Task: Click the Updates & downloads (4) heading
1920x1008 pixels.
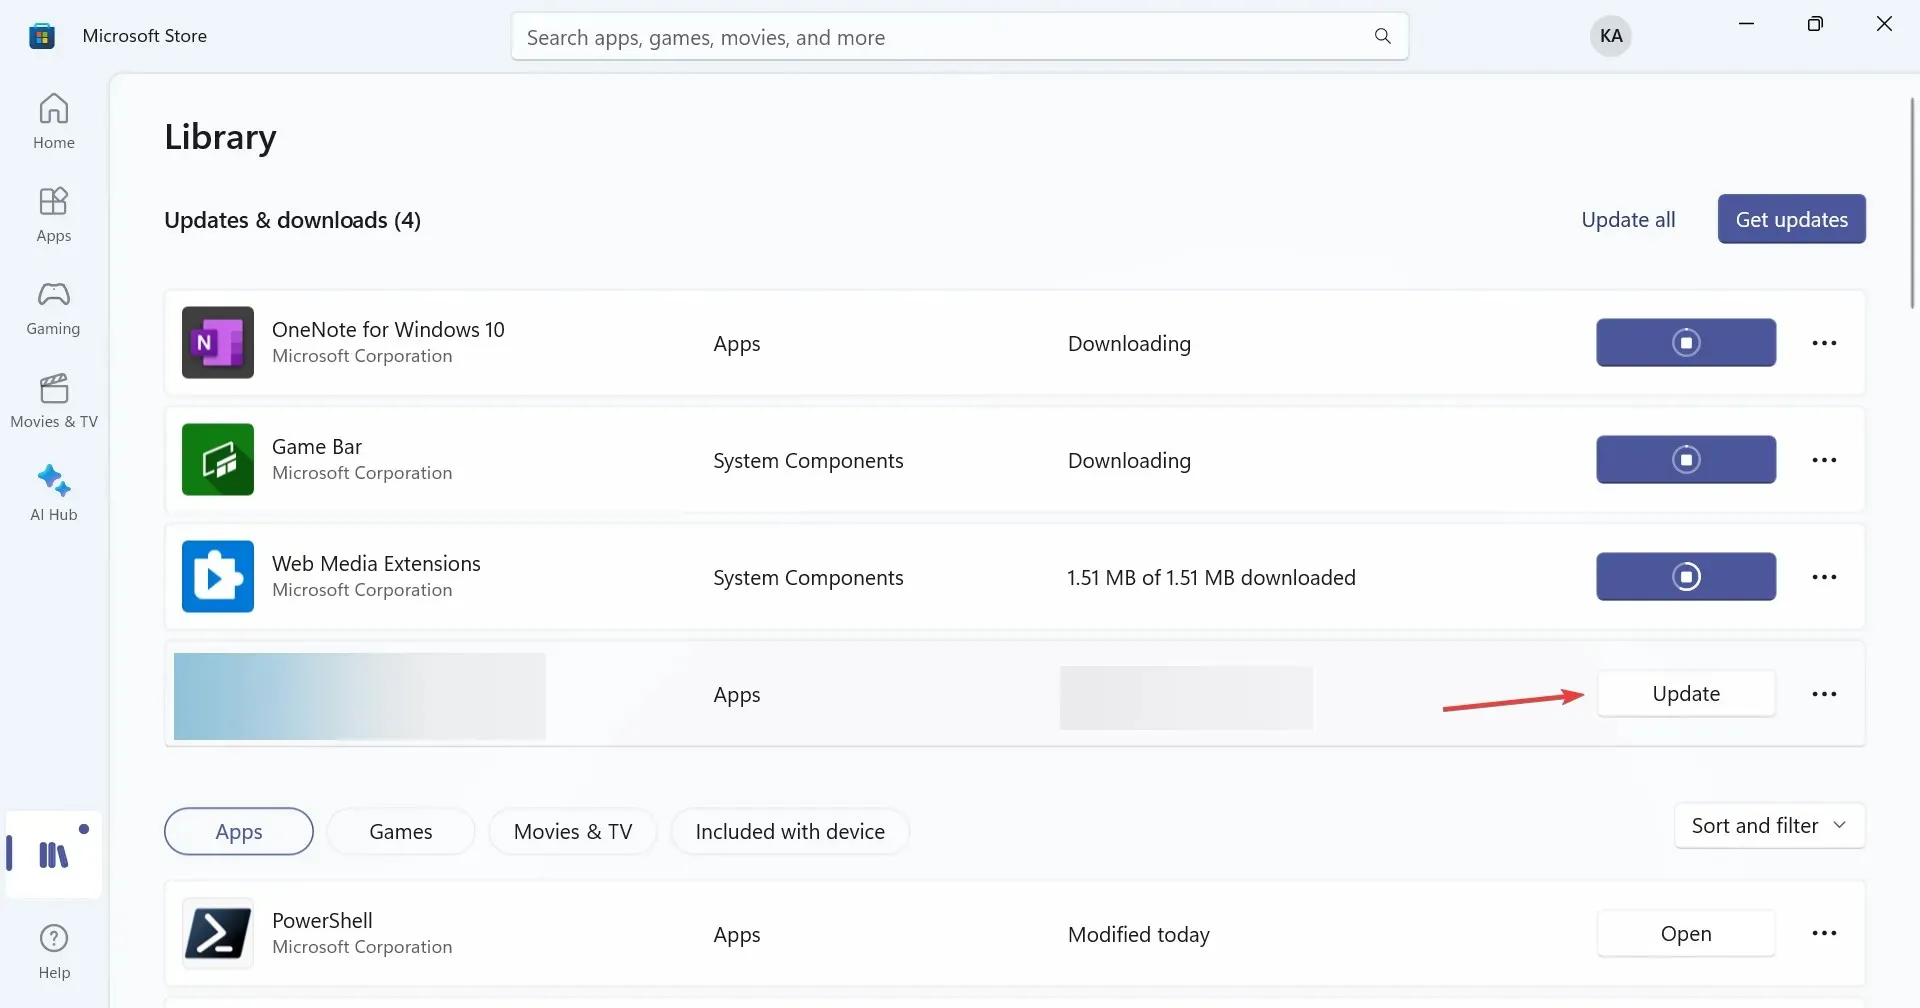Action: tap(292, 220)
